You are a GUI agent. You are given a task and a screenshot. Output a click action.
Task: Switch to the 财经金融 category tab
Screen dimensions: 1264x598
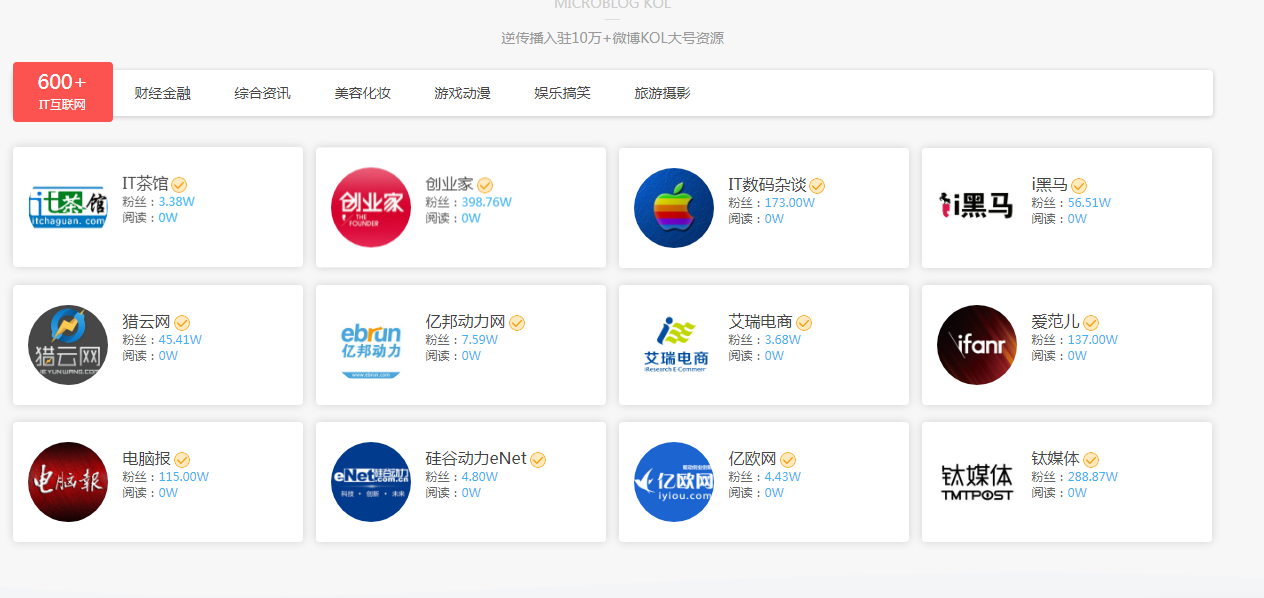(162, 91)
